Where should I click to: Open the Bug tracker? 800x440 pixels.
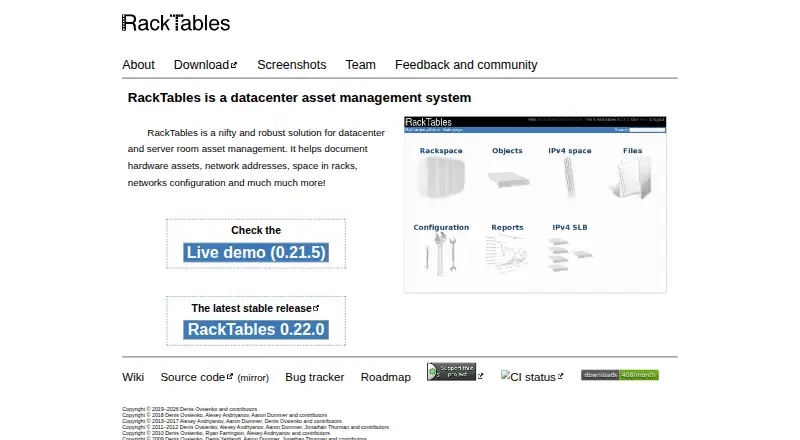[315, 377]
